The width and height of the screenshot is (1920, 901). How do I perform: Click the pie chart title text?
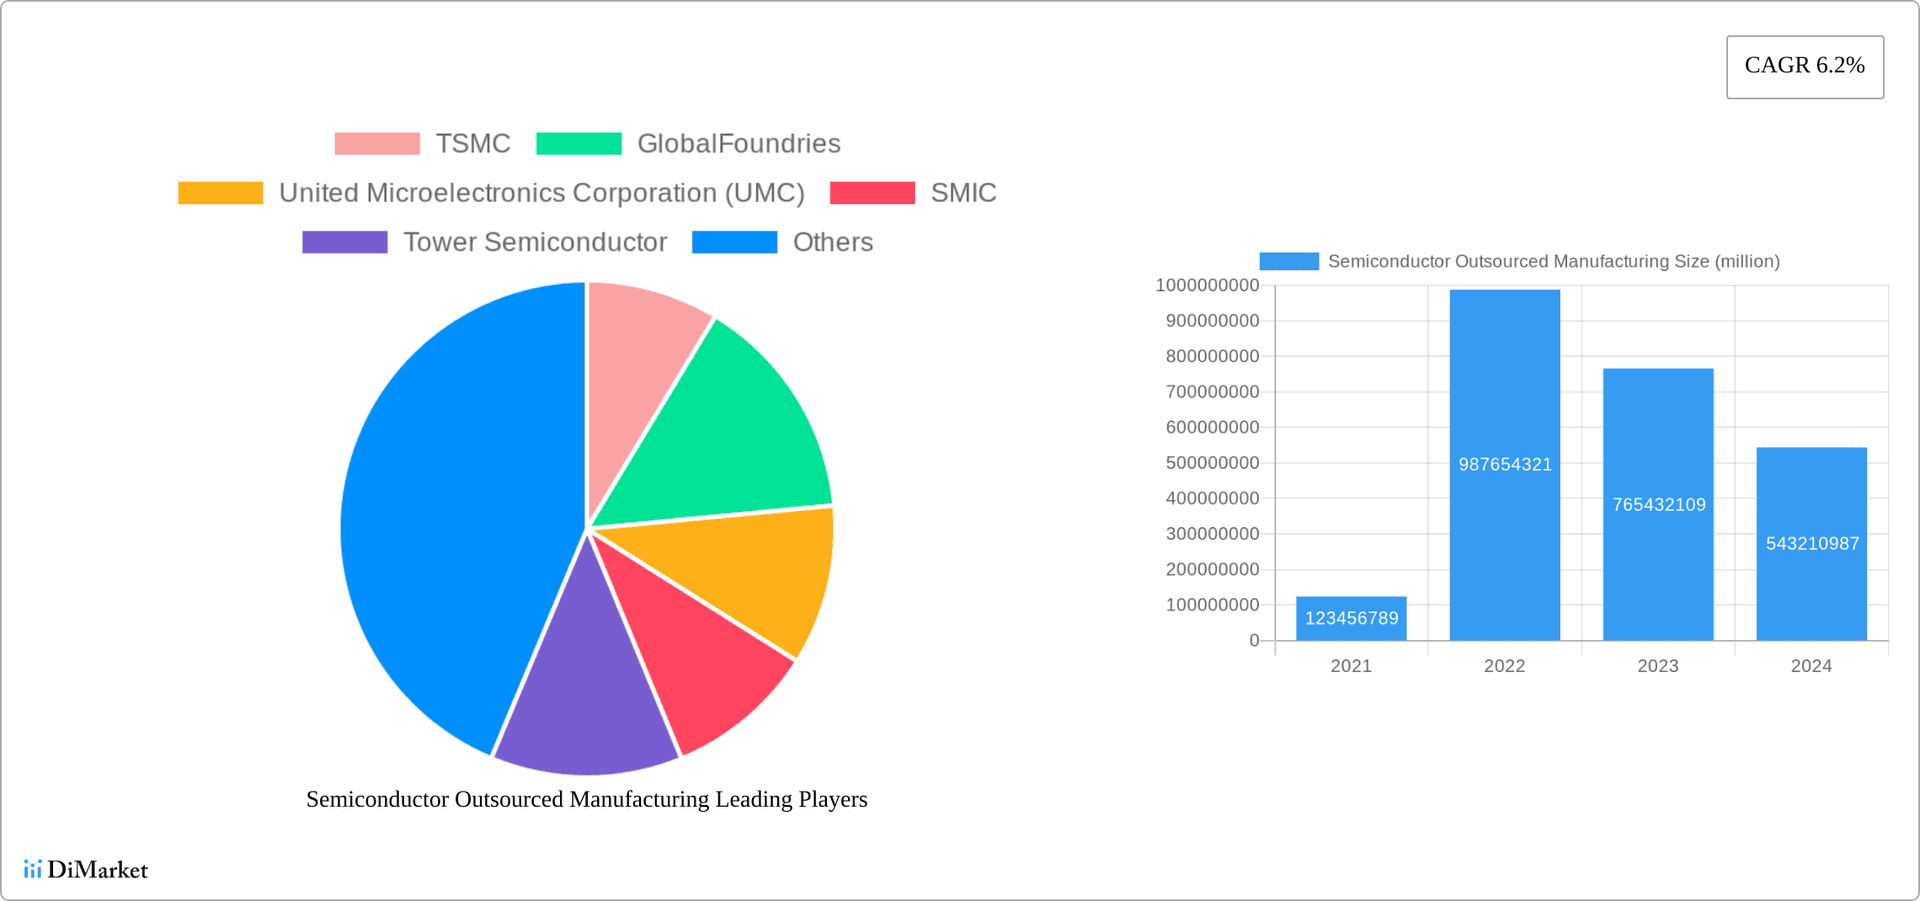(x=586, y=799)
